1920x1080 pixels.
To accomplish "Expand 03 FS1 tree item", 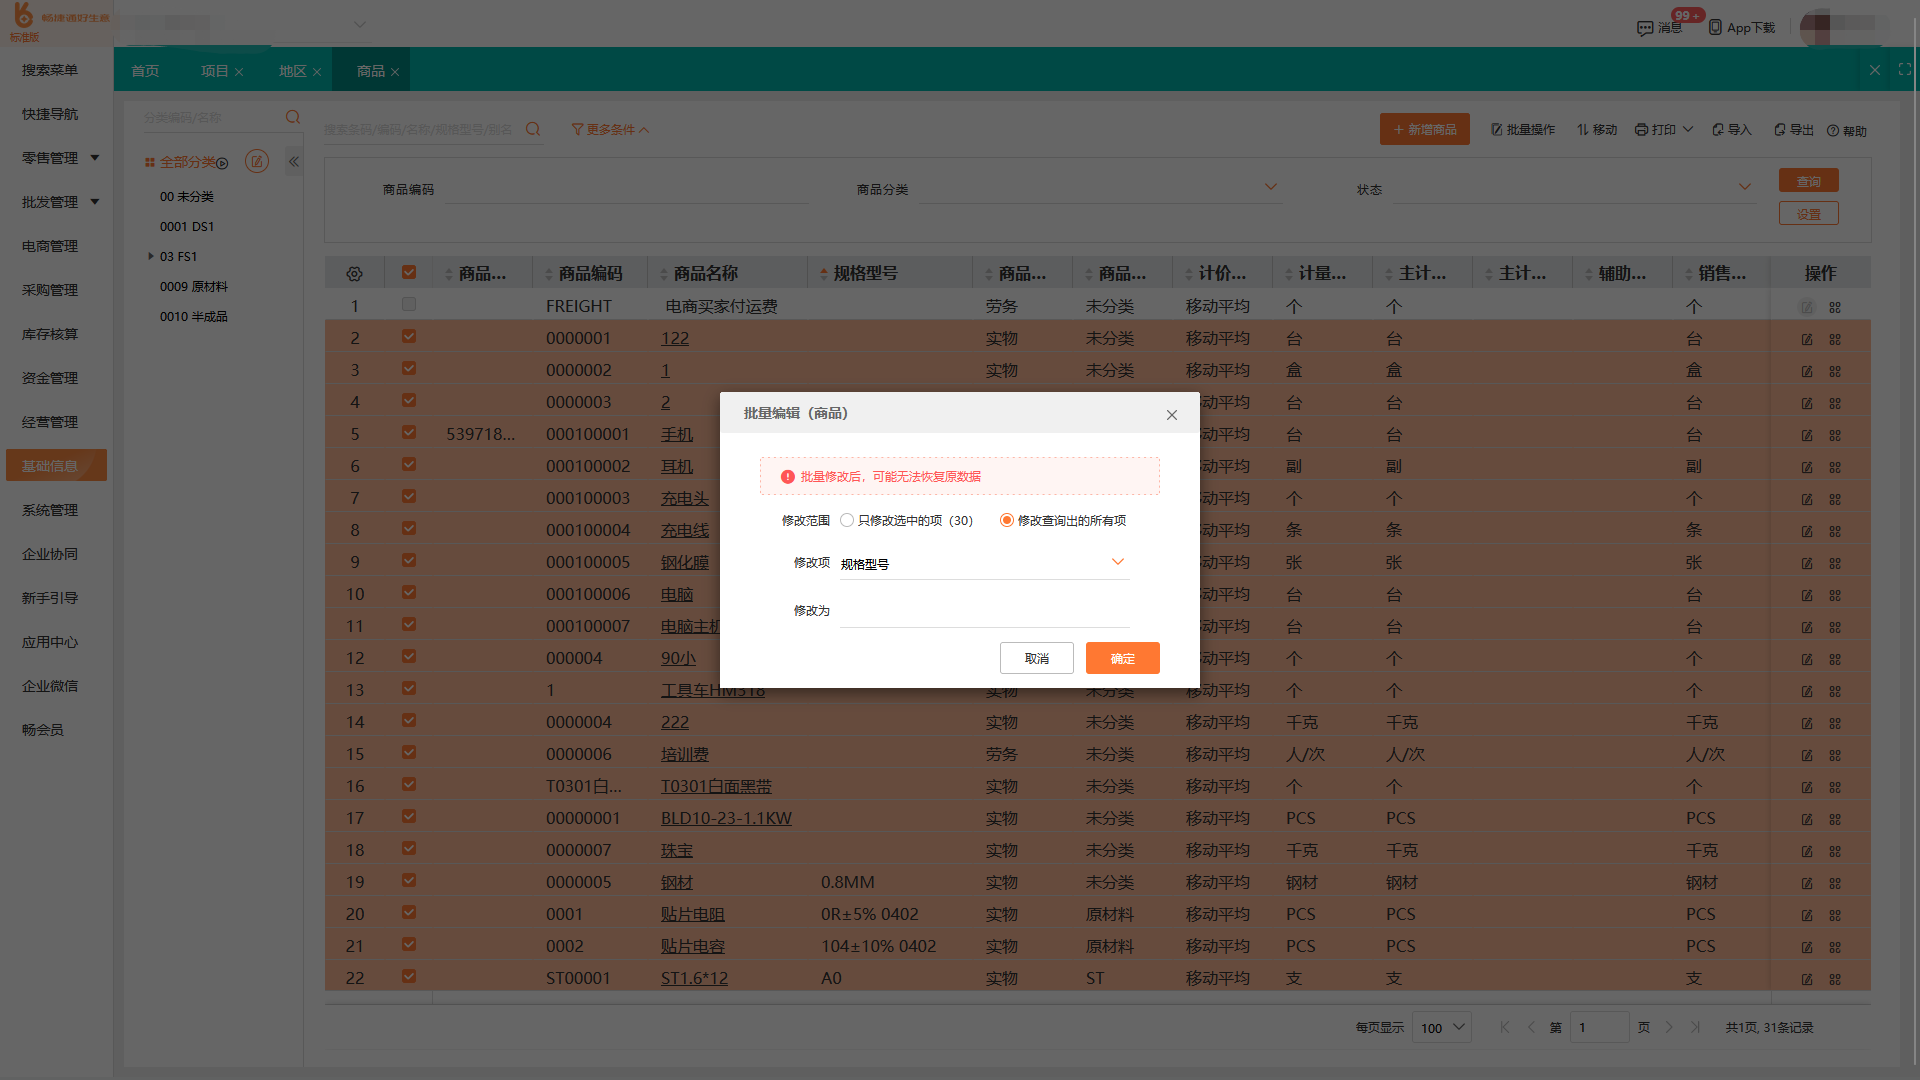I will pos(149,256).
